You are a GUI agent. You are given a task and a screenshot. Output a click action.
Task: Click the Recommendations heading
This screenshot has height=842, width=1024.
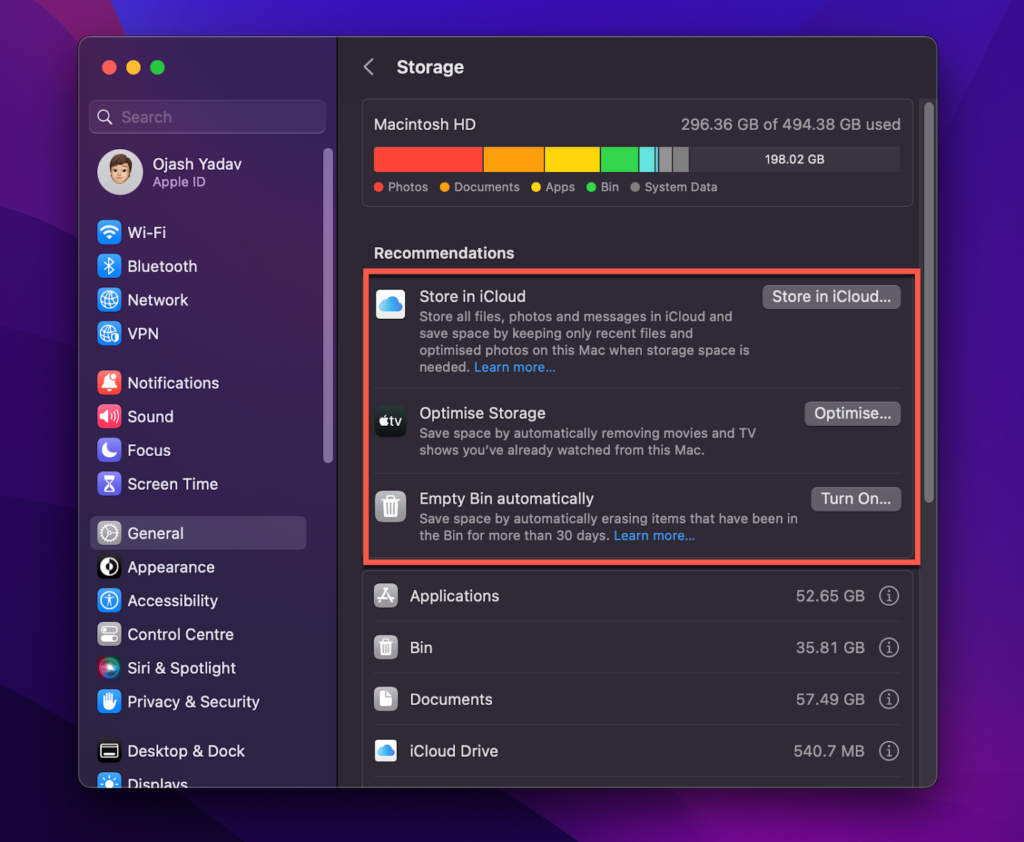(444, 253)
